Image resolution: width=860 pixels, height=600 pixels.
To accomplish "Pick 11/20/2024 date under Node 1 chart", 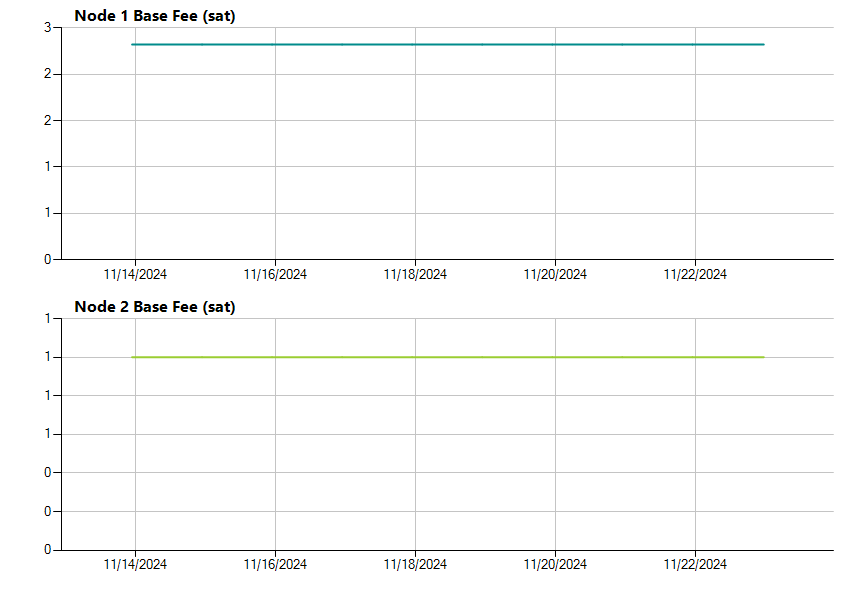I will 555,274.
